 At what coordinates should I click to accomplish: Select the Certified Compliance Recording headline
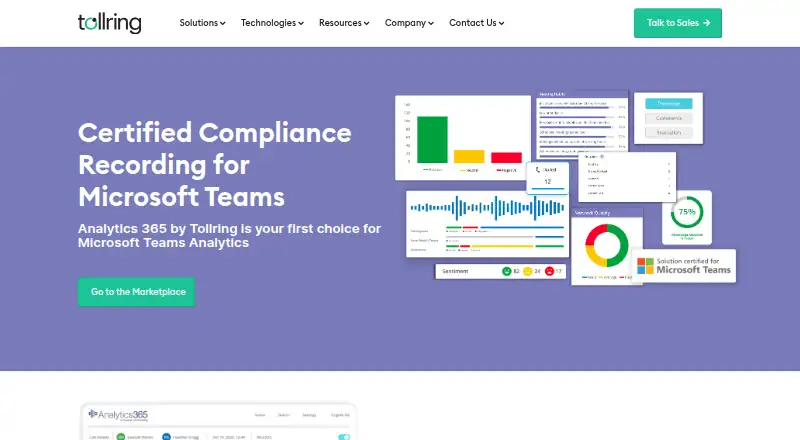pyautogui.click(x=214, y=164)
